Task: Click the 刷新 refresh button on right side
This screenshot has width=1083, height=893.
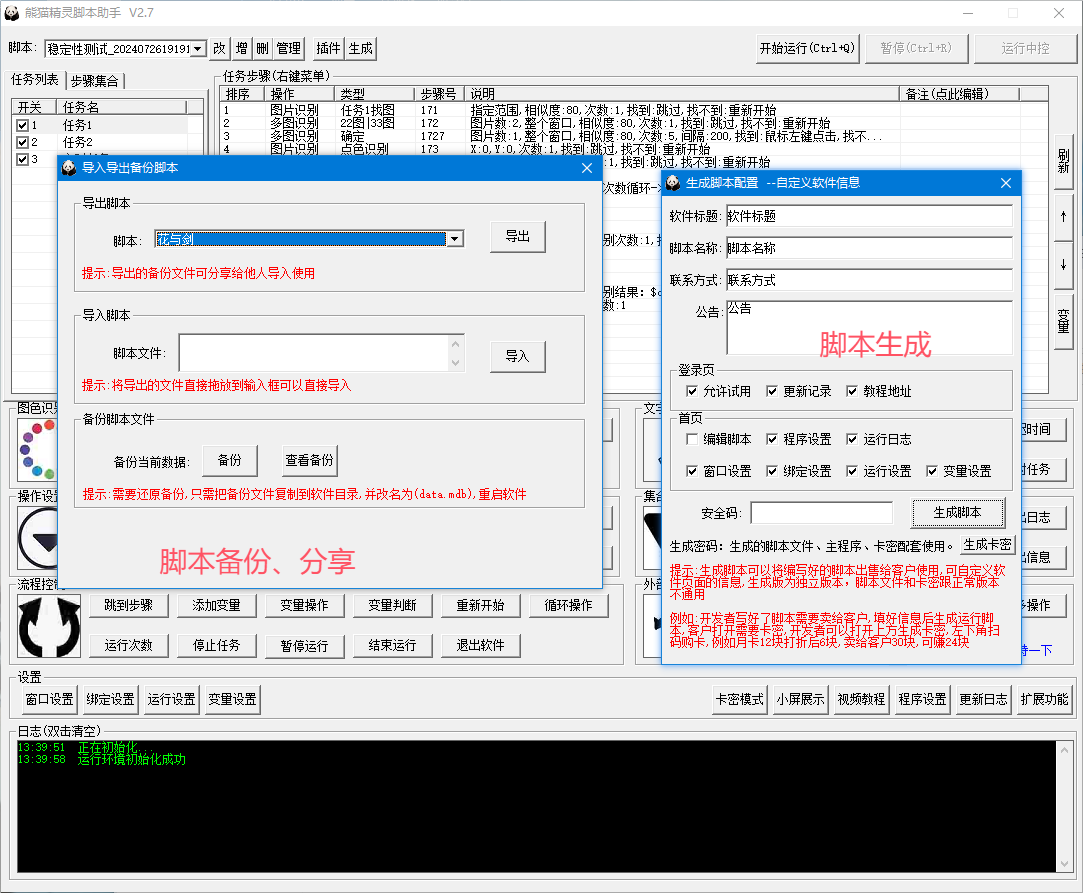Action: click(x=1063, y=161)
